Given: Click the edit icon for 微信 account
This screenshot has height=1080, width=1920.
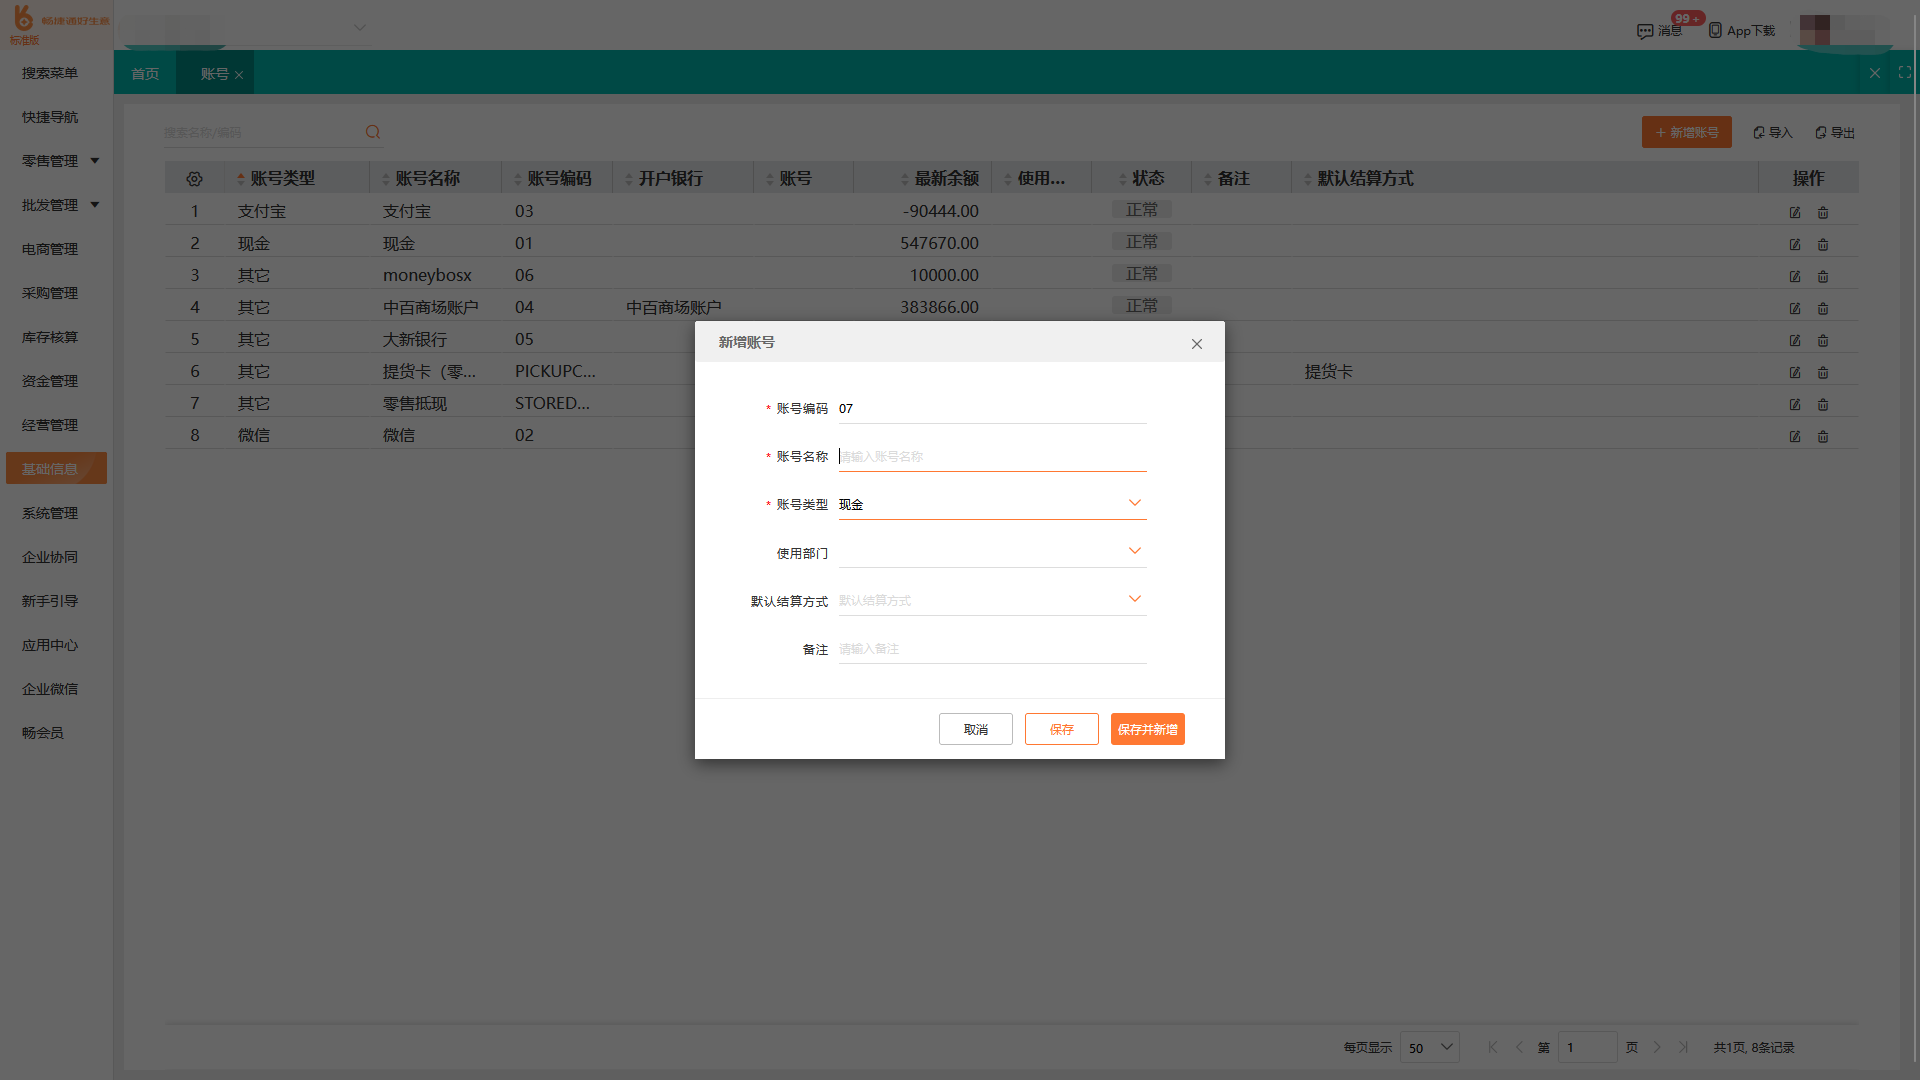Looking at the screenshot, I should (1795, 435).
